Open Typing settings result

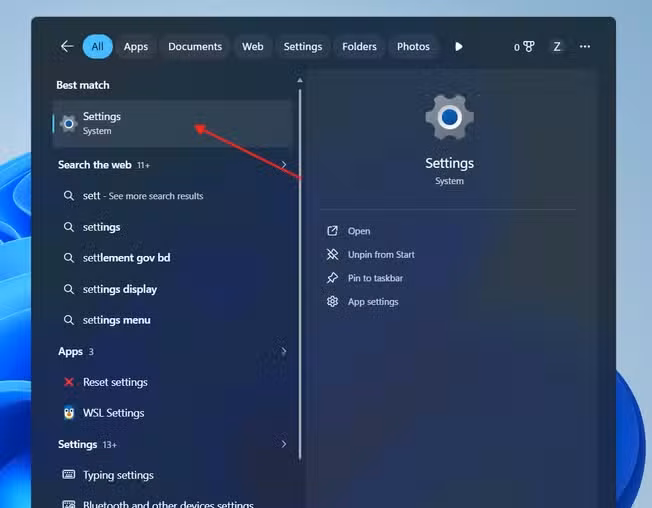[172, 475]
